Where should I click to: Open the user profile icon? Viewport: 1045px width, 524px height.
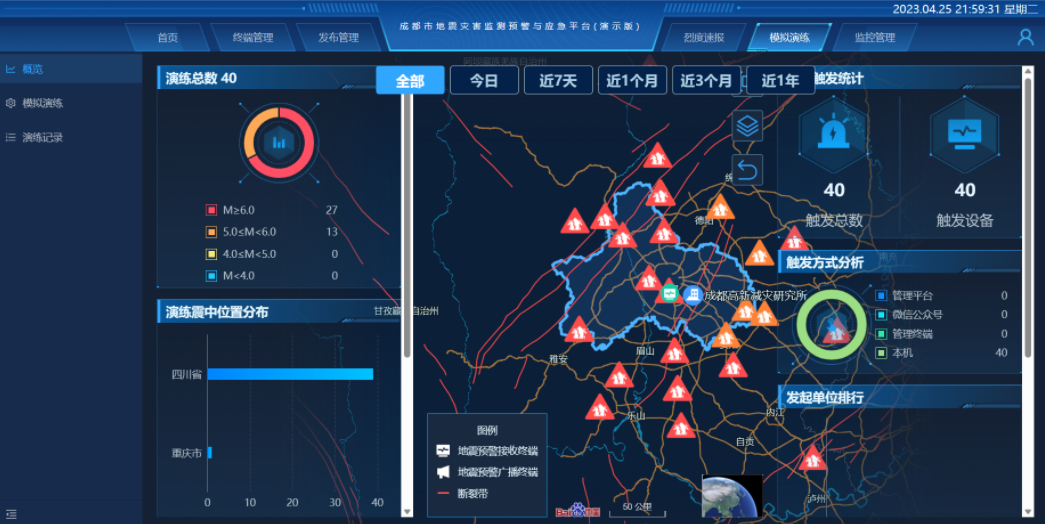(x=1025, y=37)
